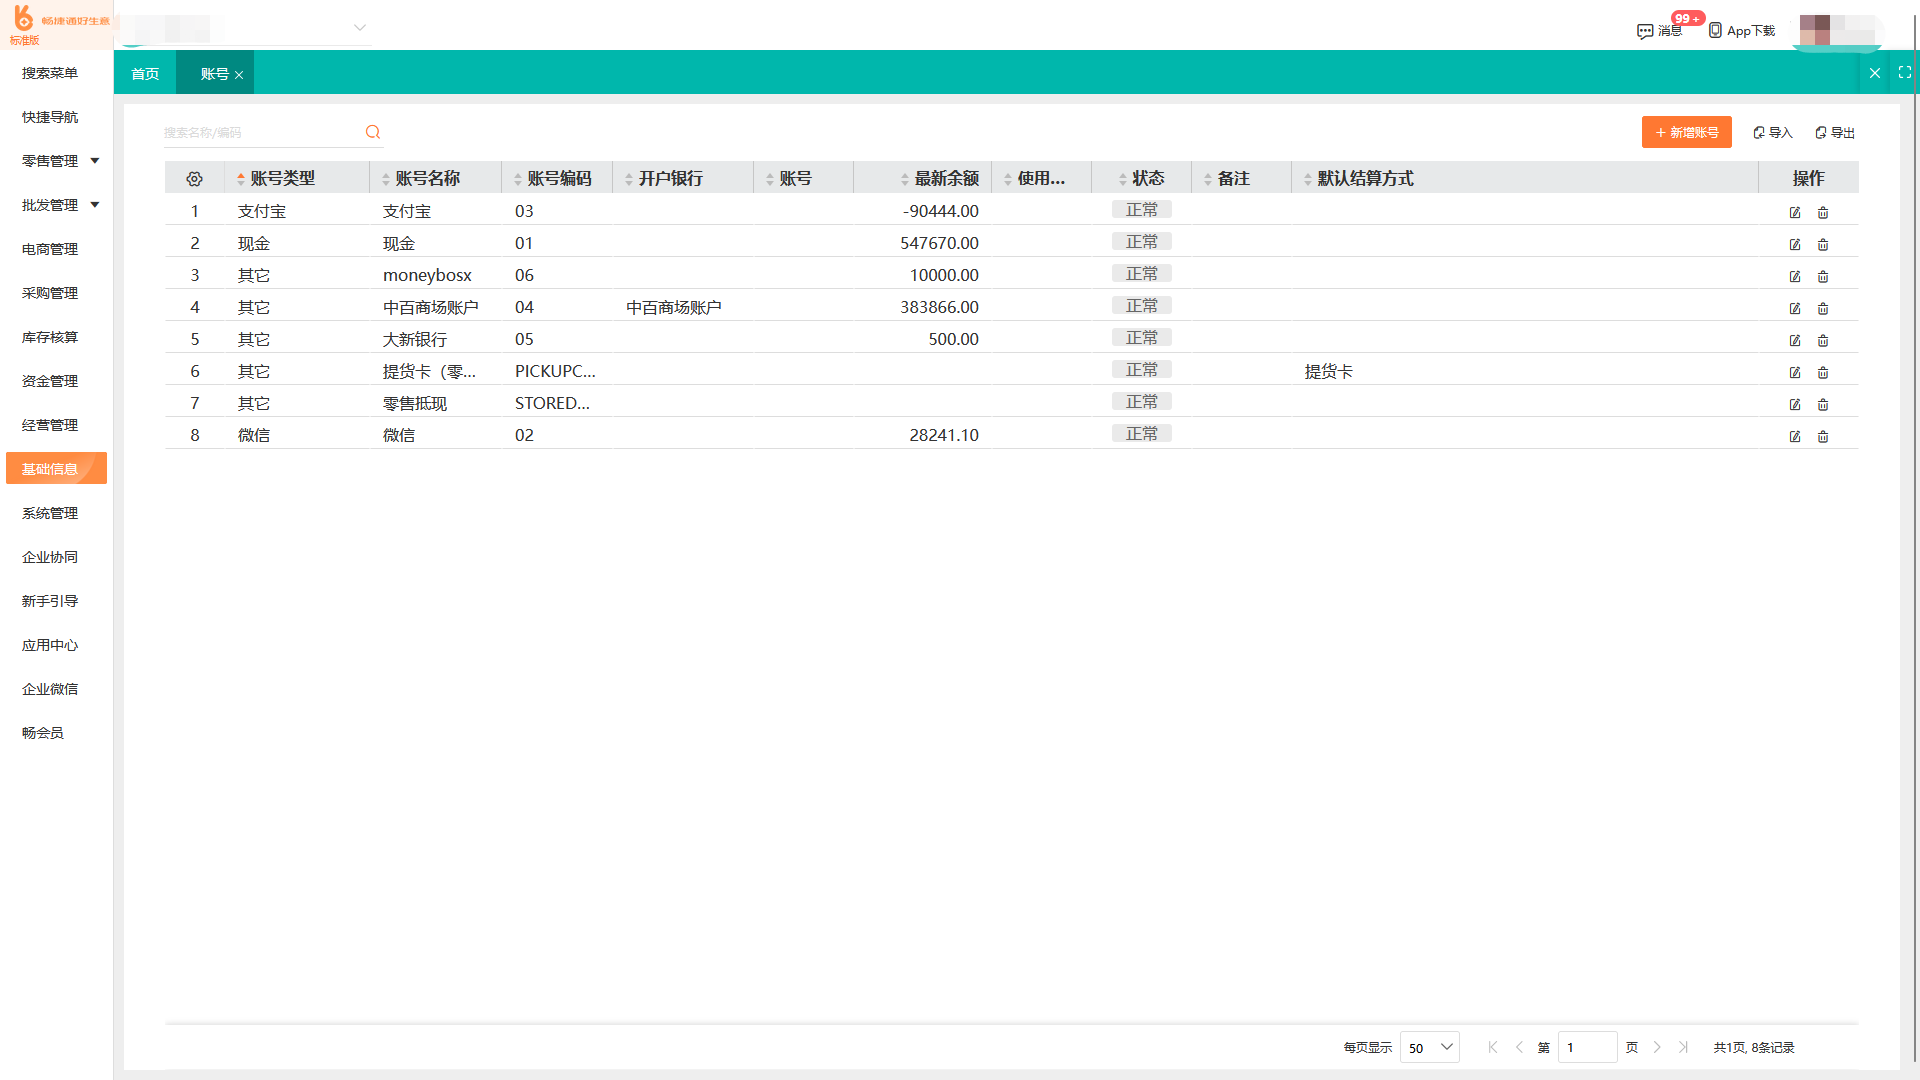Click the delete icon for 现金 account

coord(1824,243)
